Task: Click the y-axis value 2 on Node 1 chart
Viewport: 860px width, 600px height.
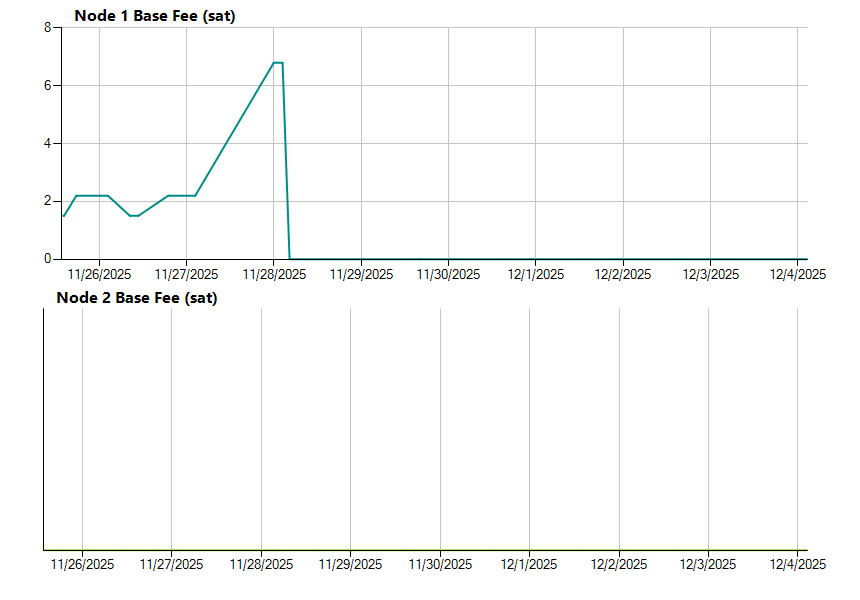Action: coord(47,201)
